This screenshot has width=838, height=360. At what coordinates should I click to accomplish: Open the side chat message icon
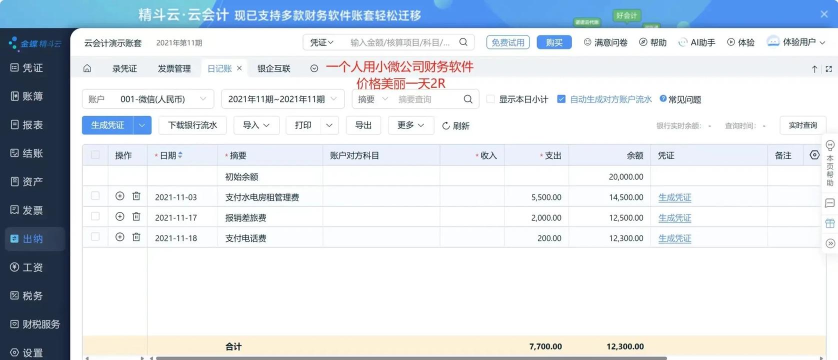pyautogui.click(x=830, y=203)
